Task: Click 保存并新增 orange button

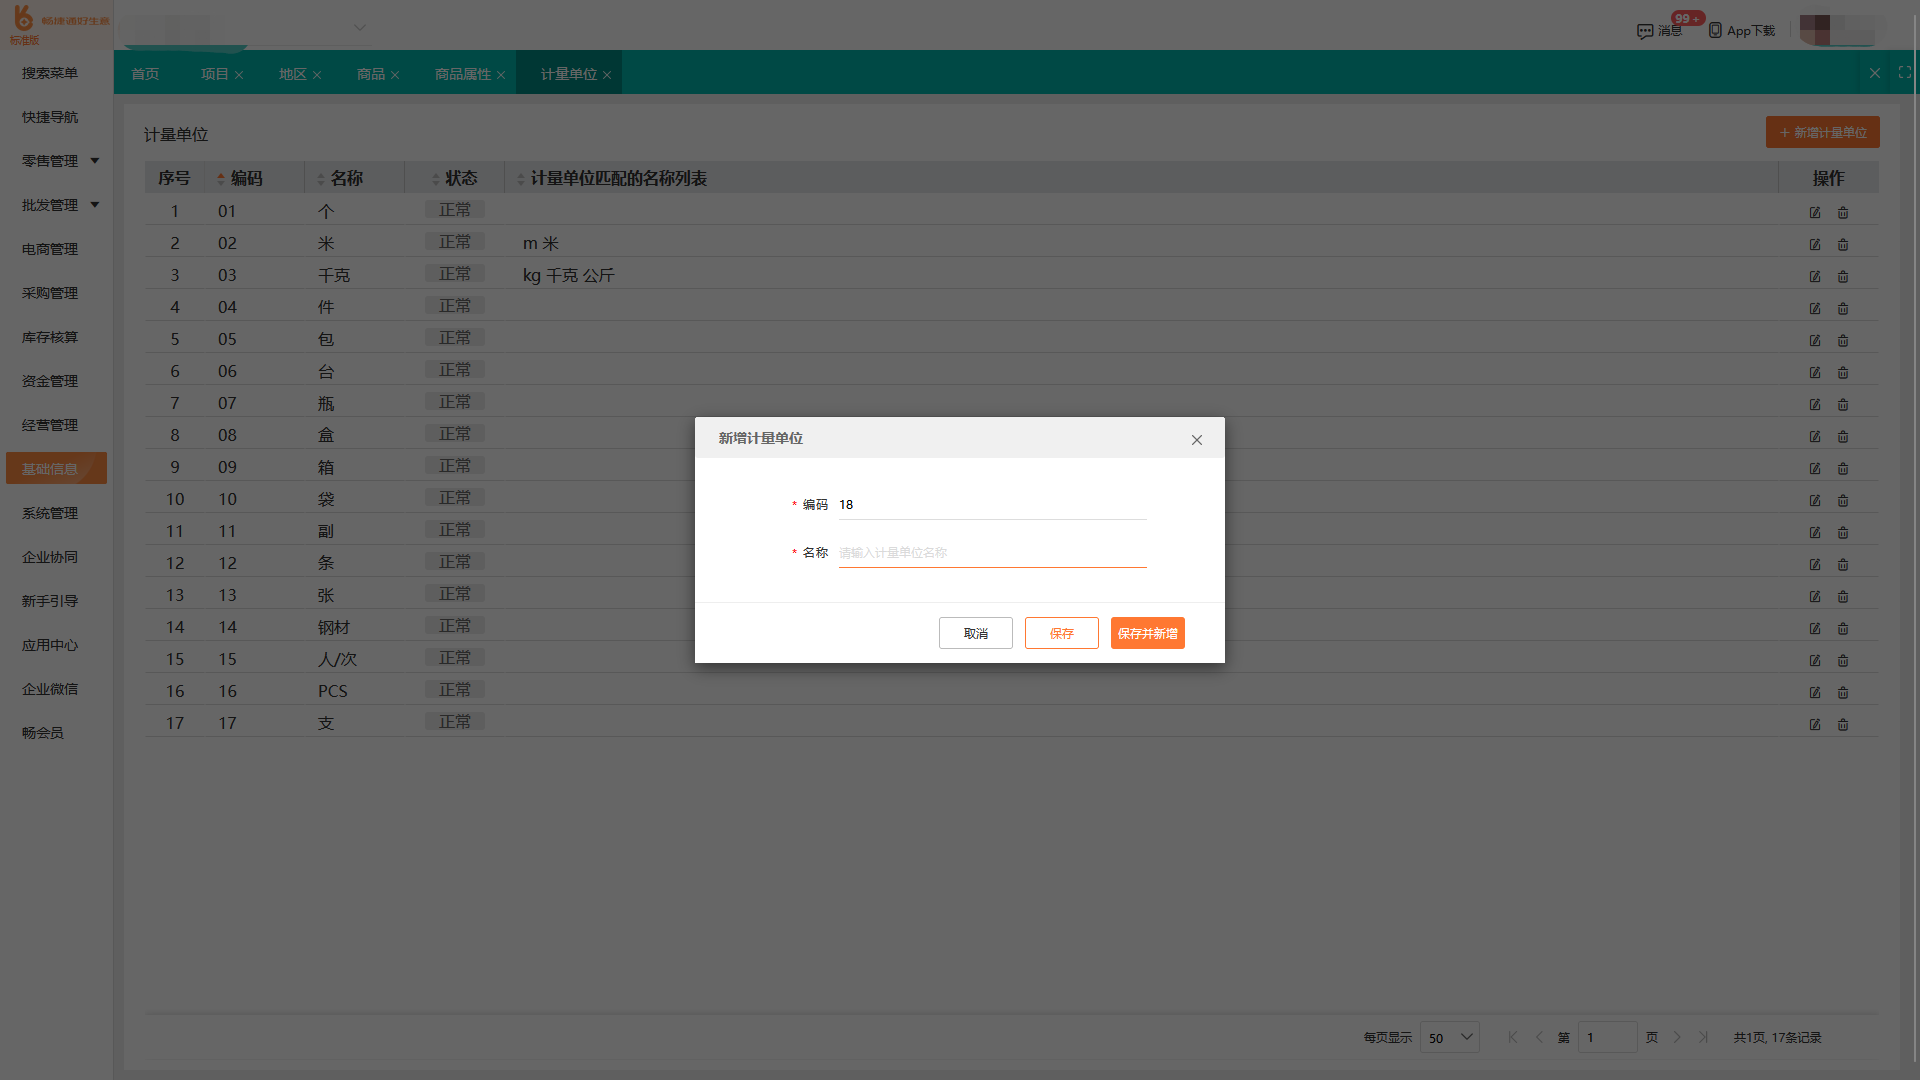Action: pyautogui.click(x=1146, y=633)
